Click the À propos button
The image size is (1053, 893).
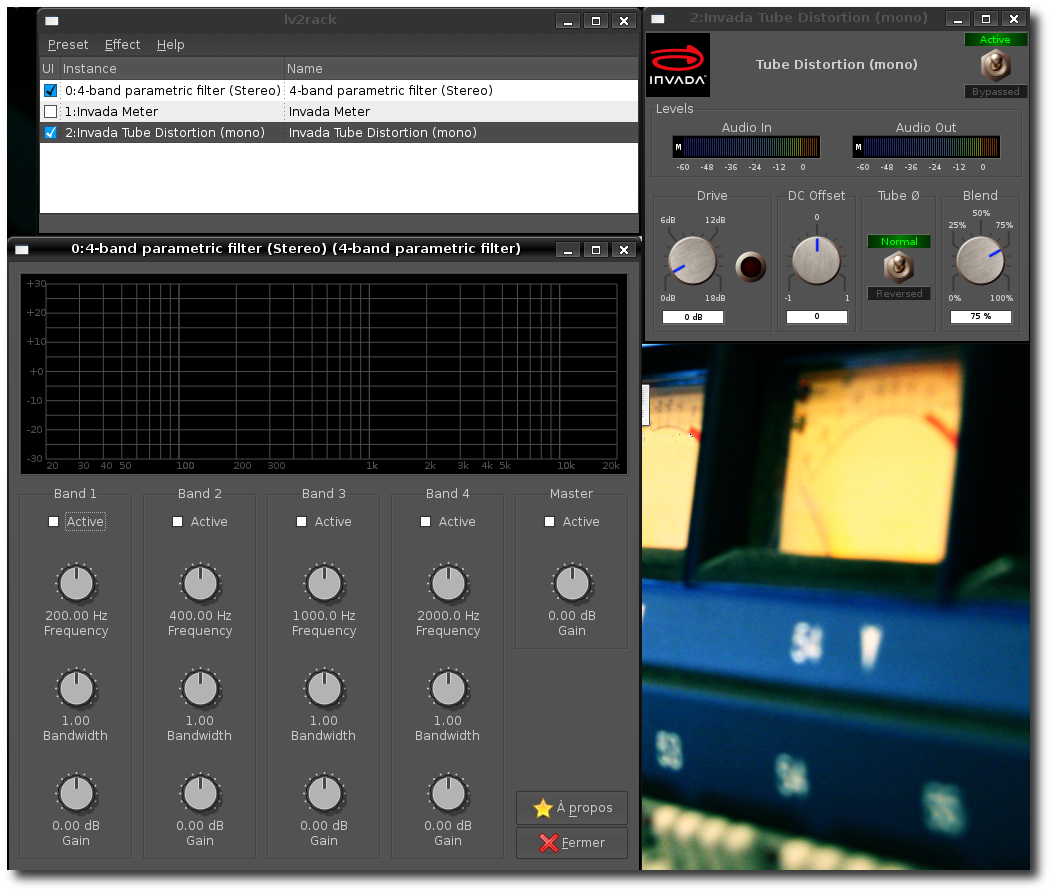click(572, 808)
